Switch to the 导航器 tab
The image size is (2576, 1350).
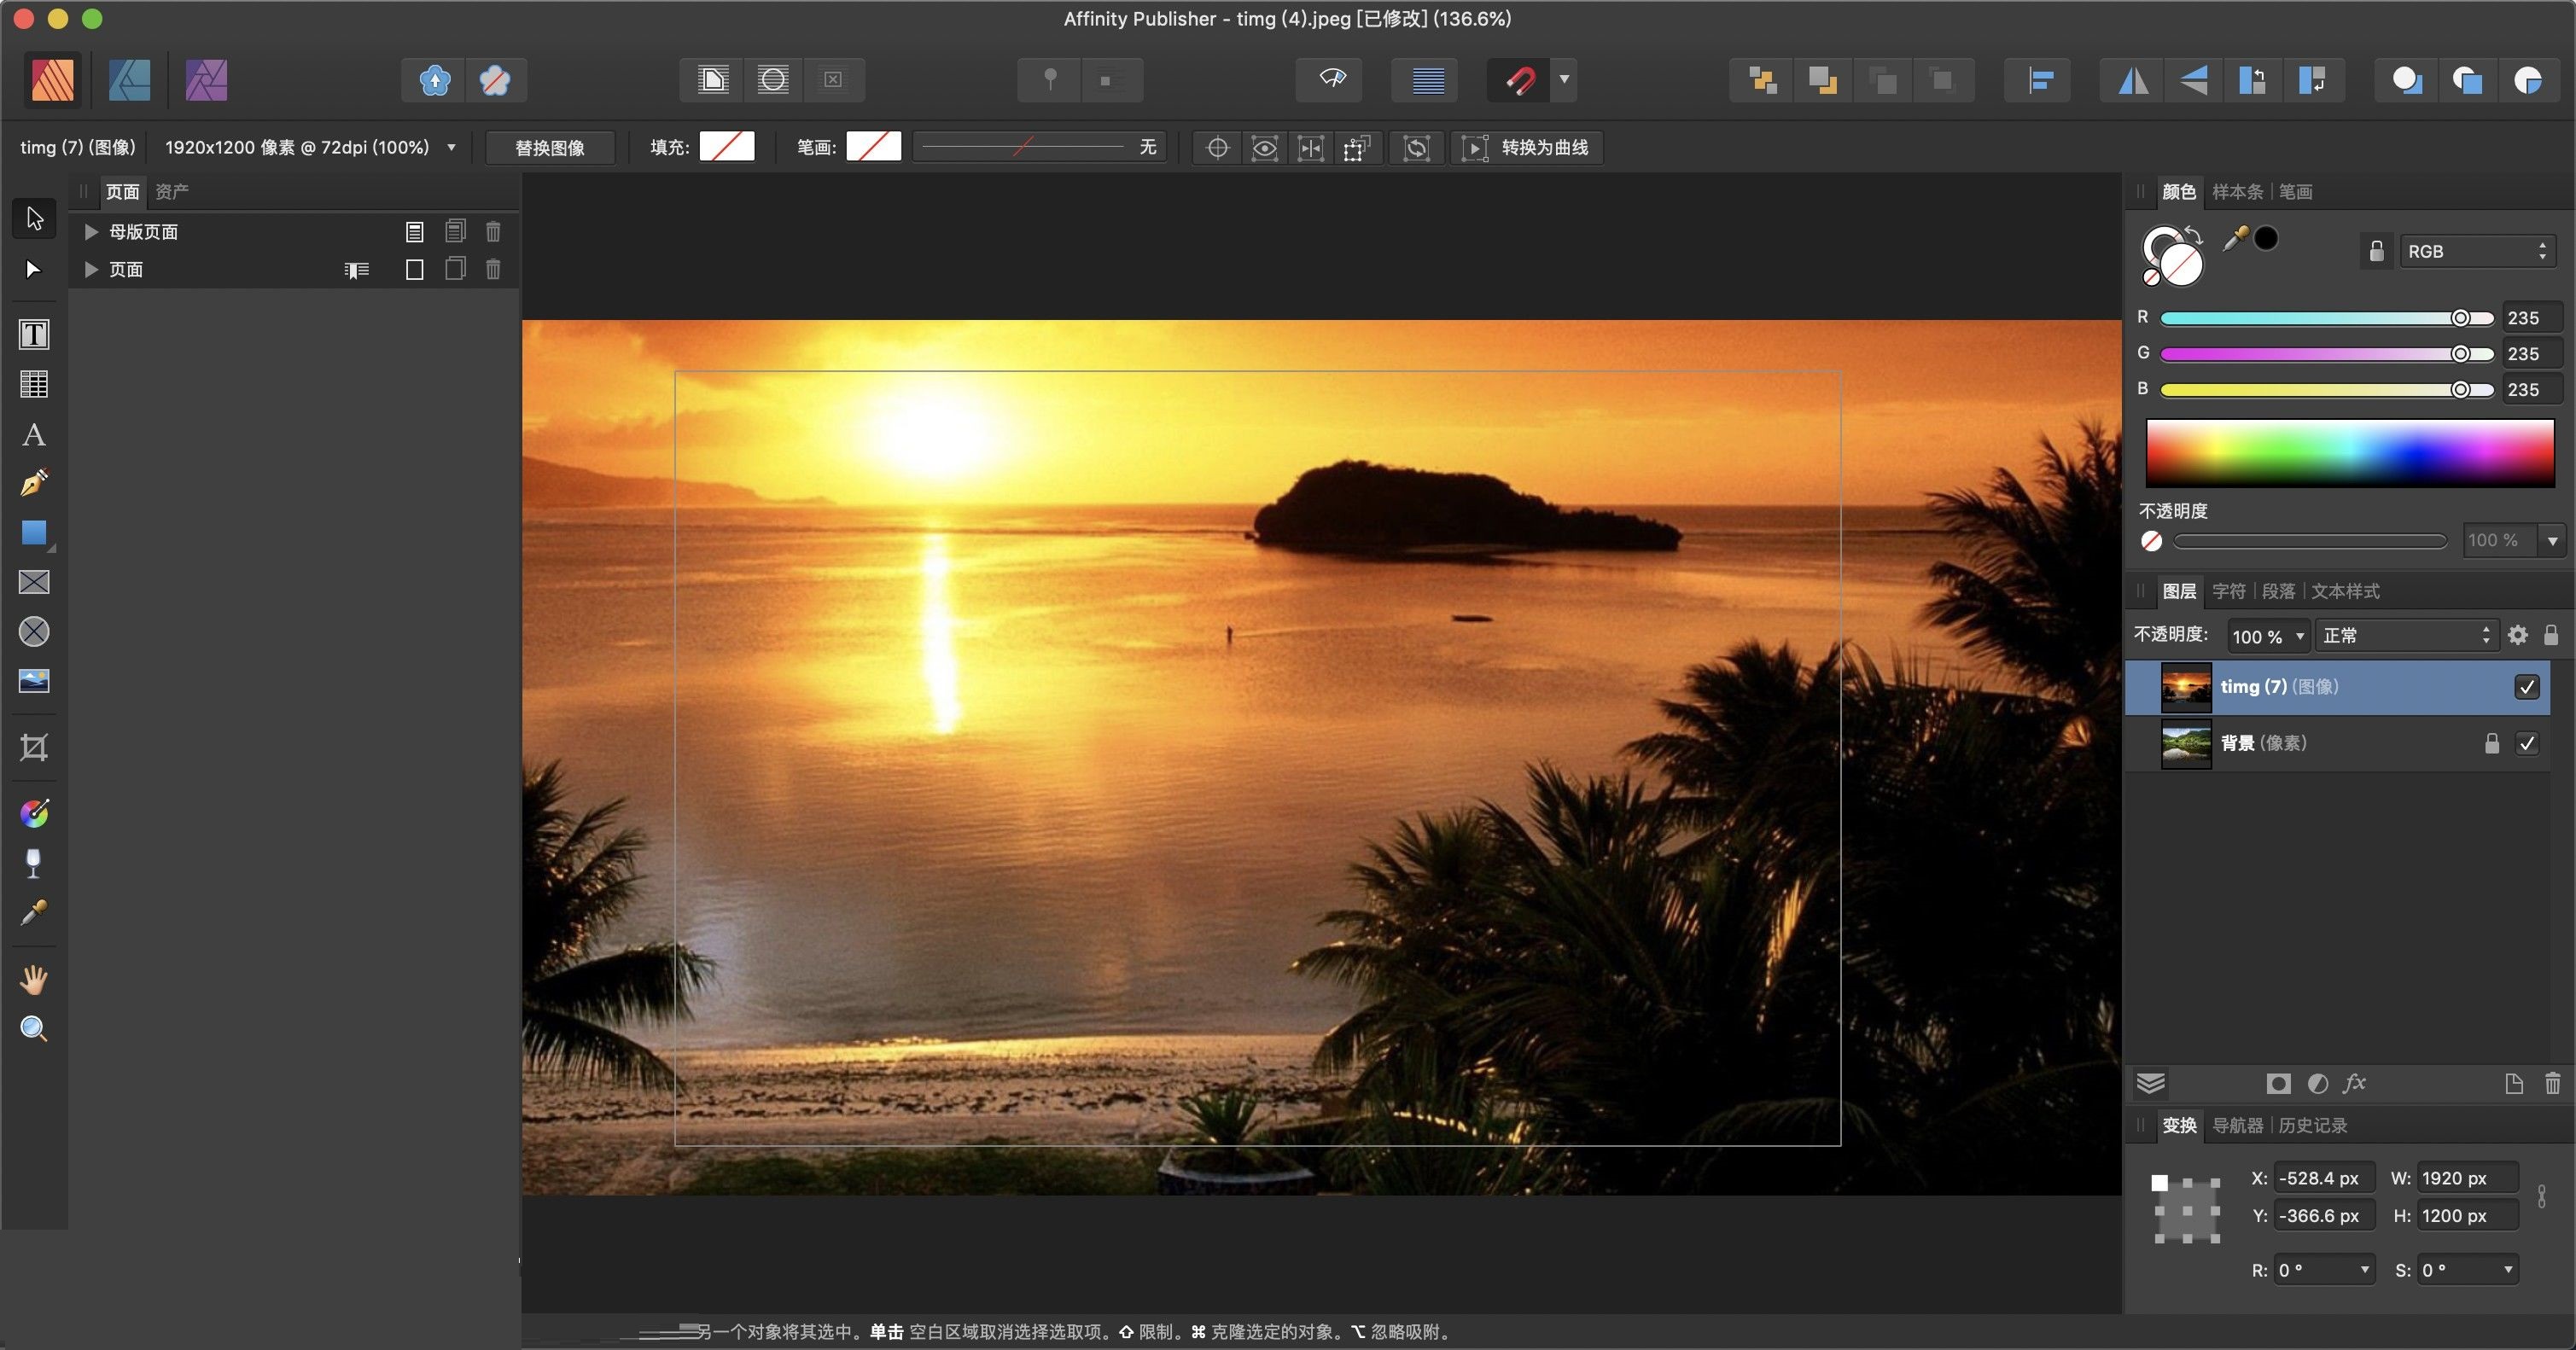click(2238, 1125)
